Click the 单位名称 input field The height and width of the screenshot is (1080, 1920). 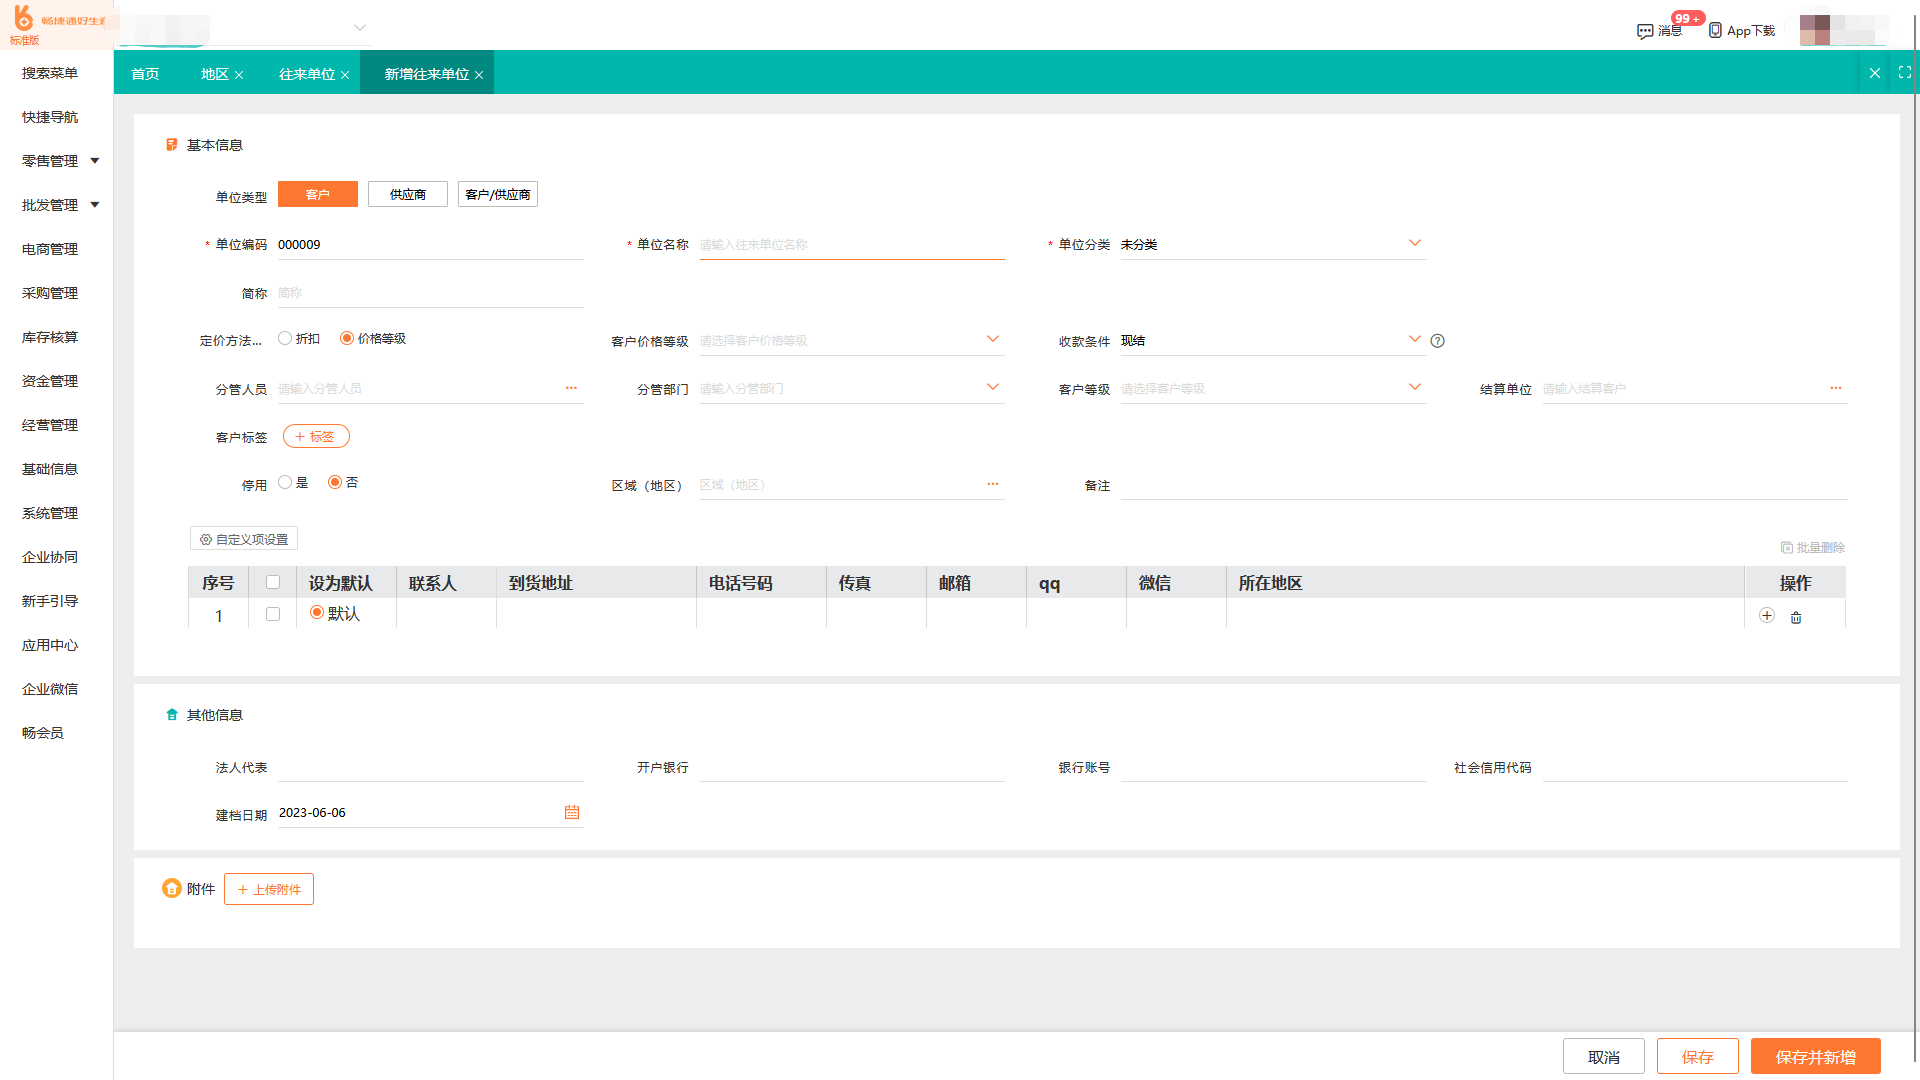[849, 244]
